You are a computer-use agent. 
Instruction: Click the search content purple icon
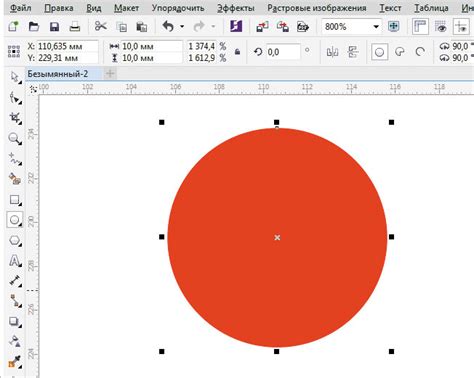236,26
